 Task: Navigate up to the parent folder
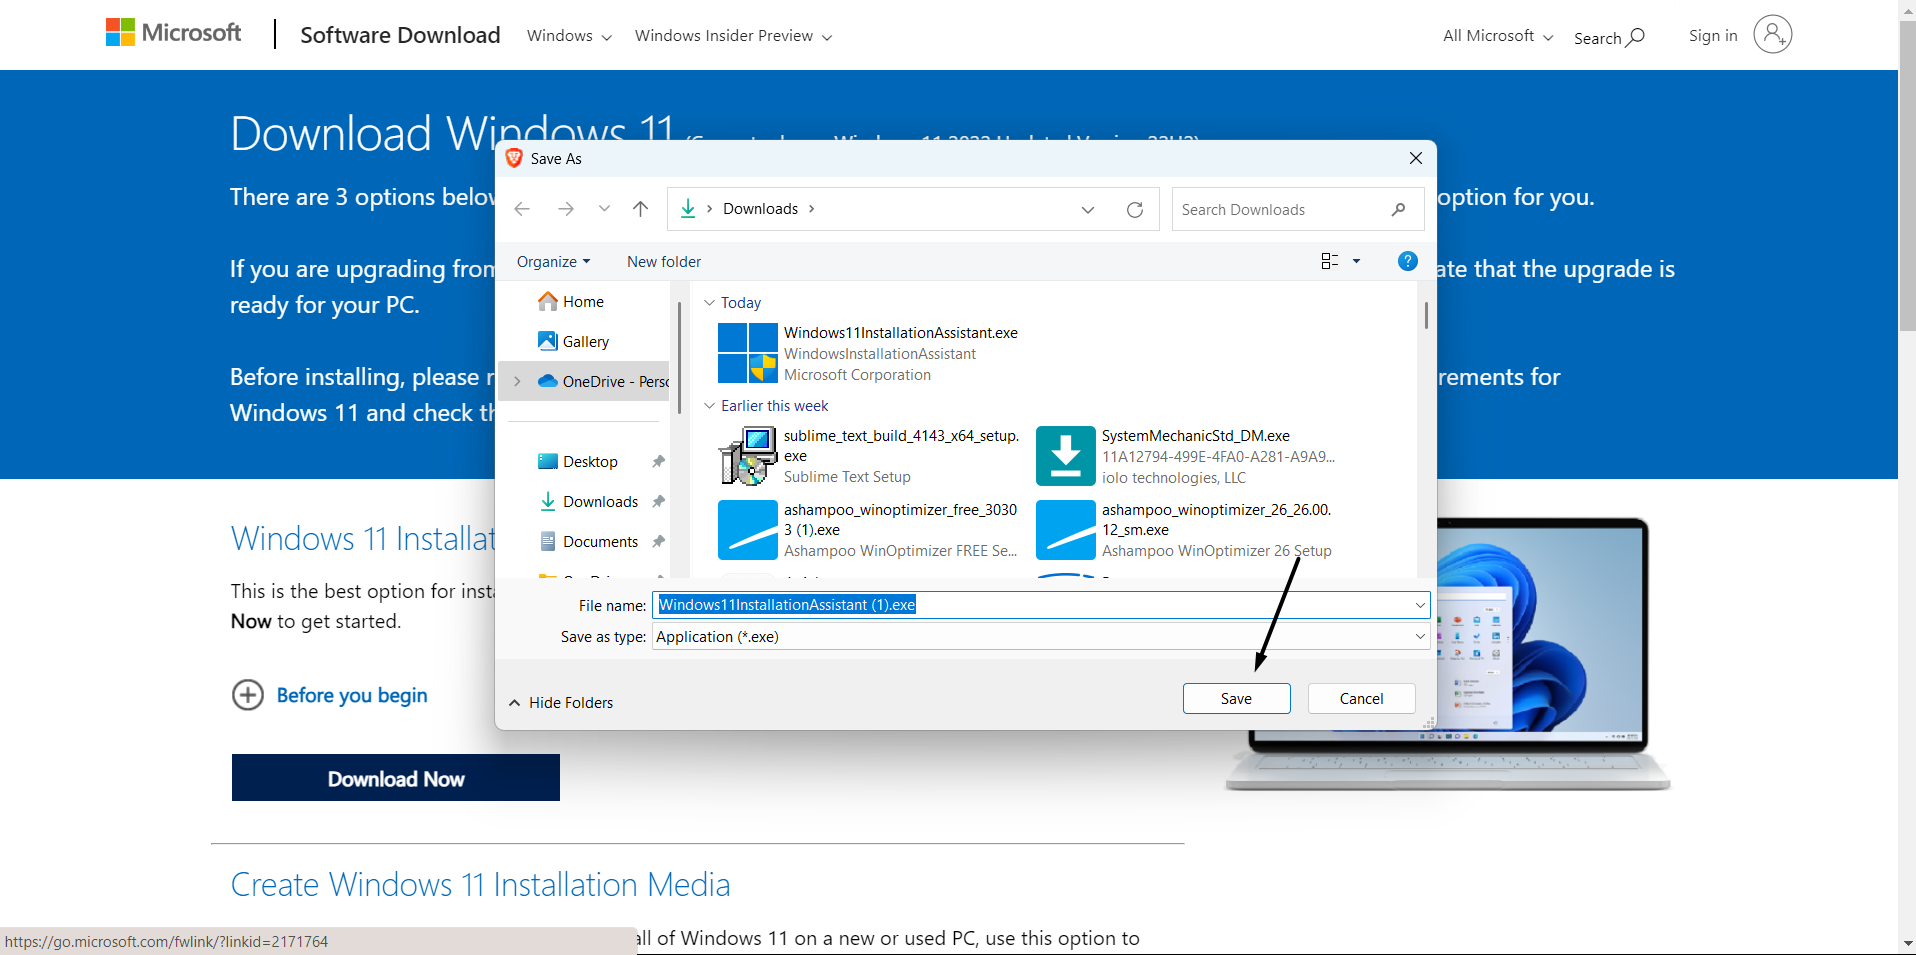coord(640,208)
